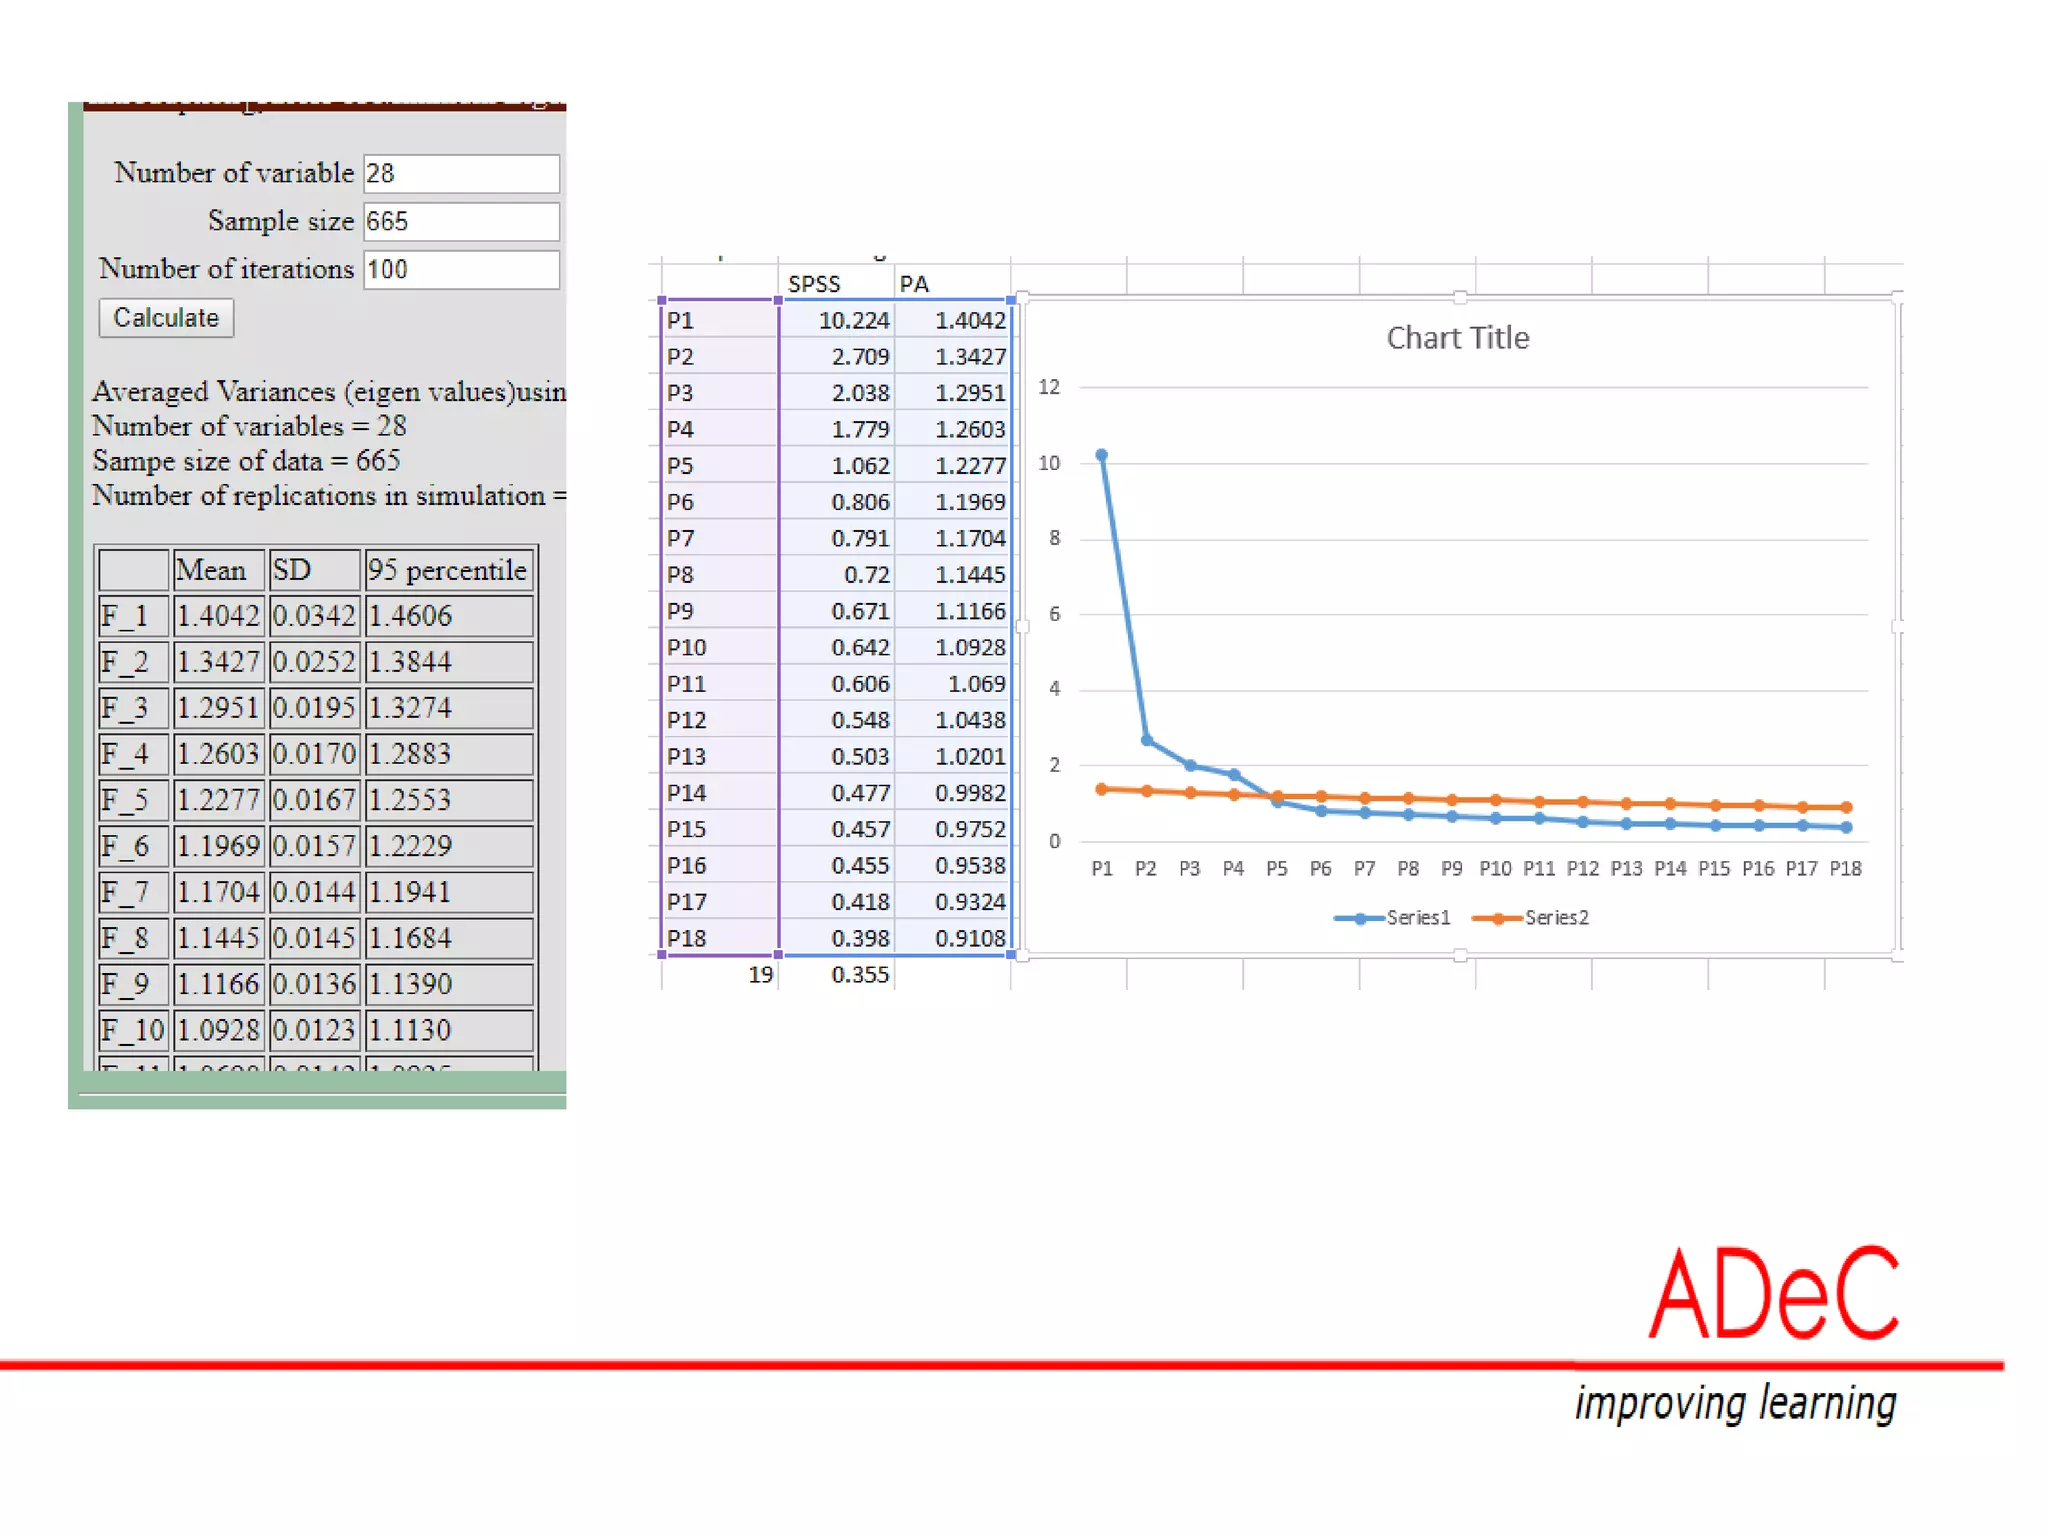Click the Calculate button
The image size is (2048, 1536).
166,318
